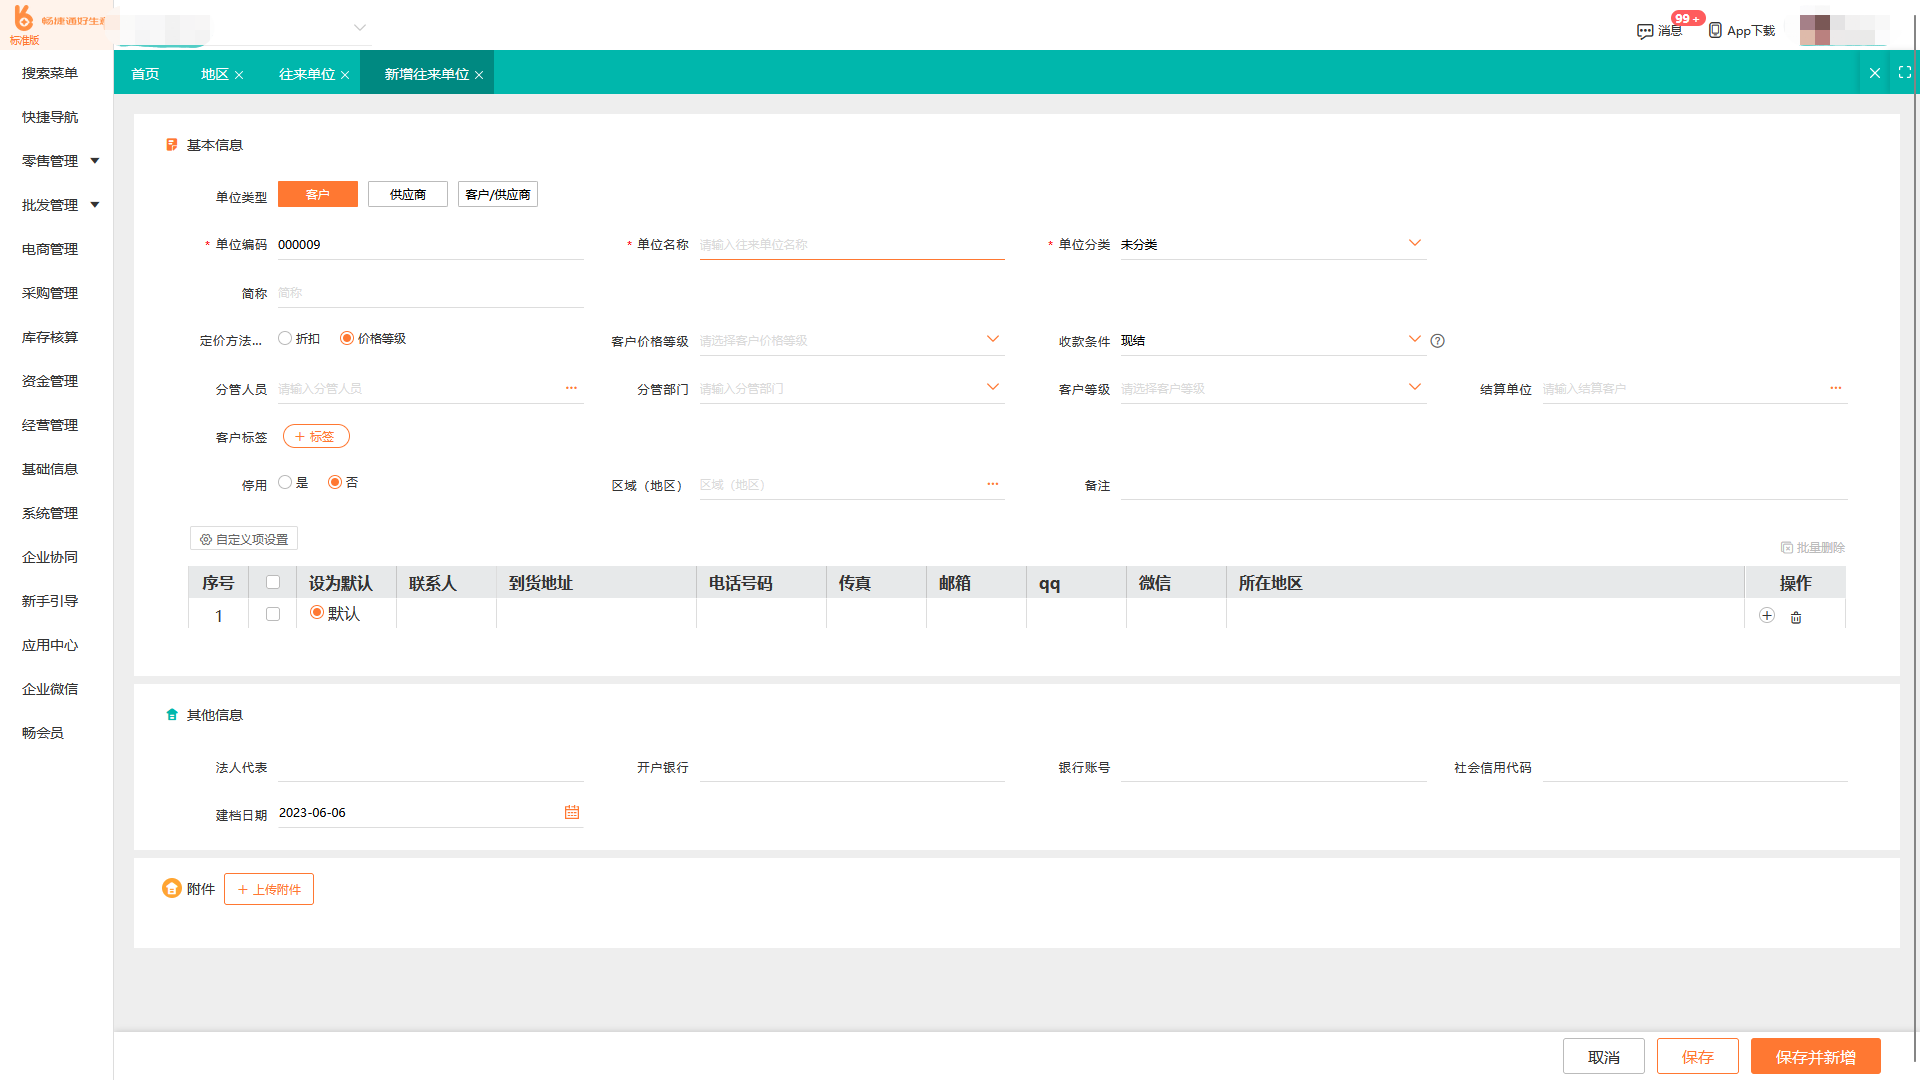Expand 单位分类 dropdown
This screenshot has height=1080, width=1920.
pos(1416,244)
